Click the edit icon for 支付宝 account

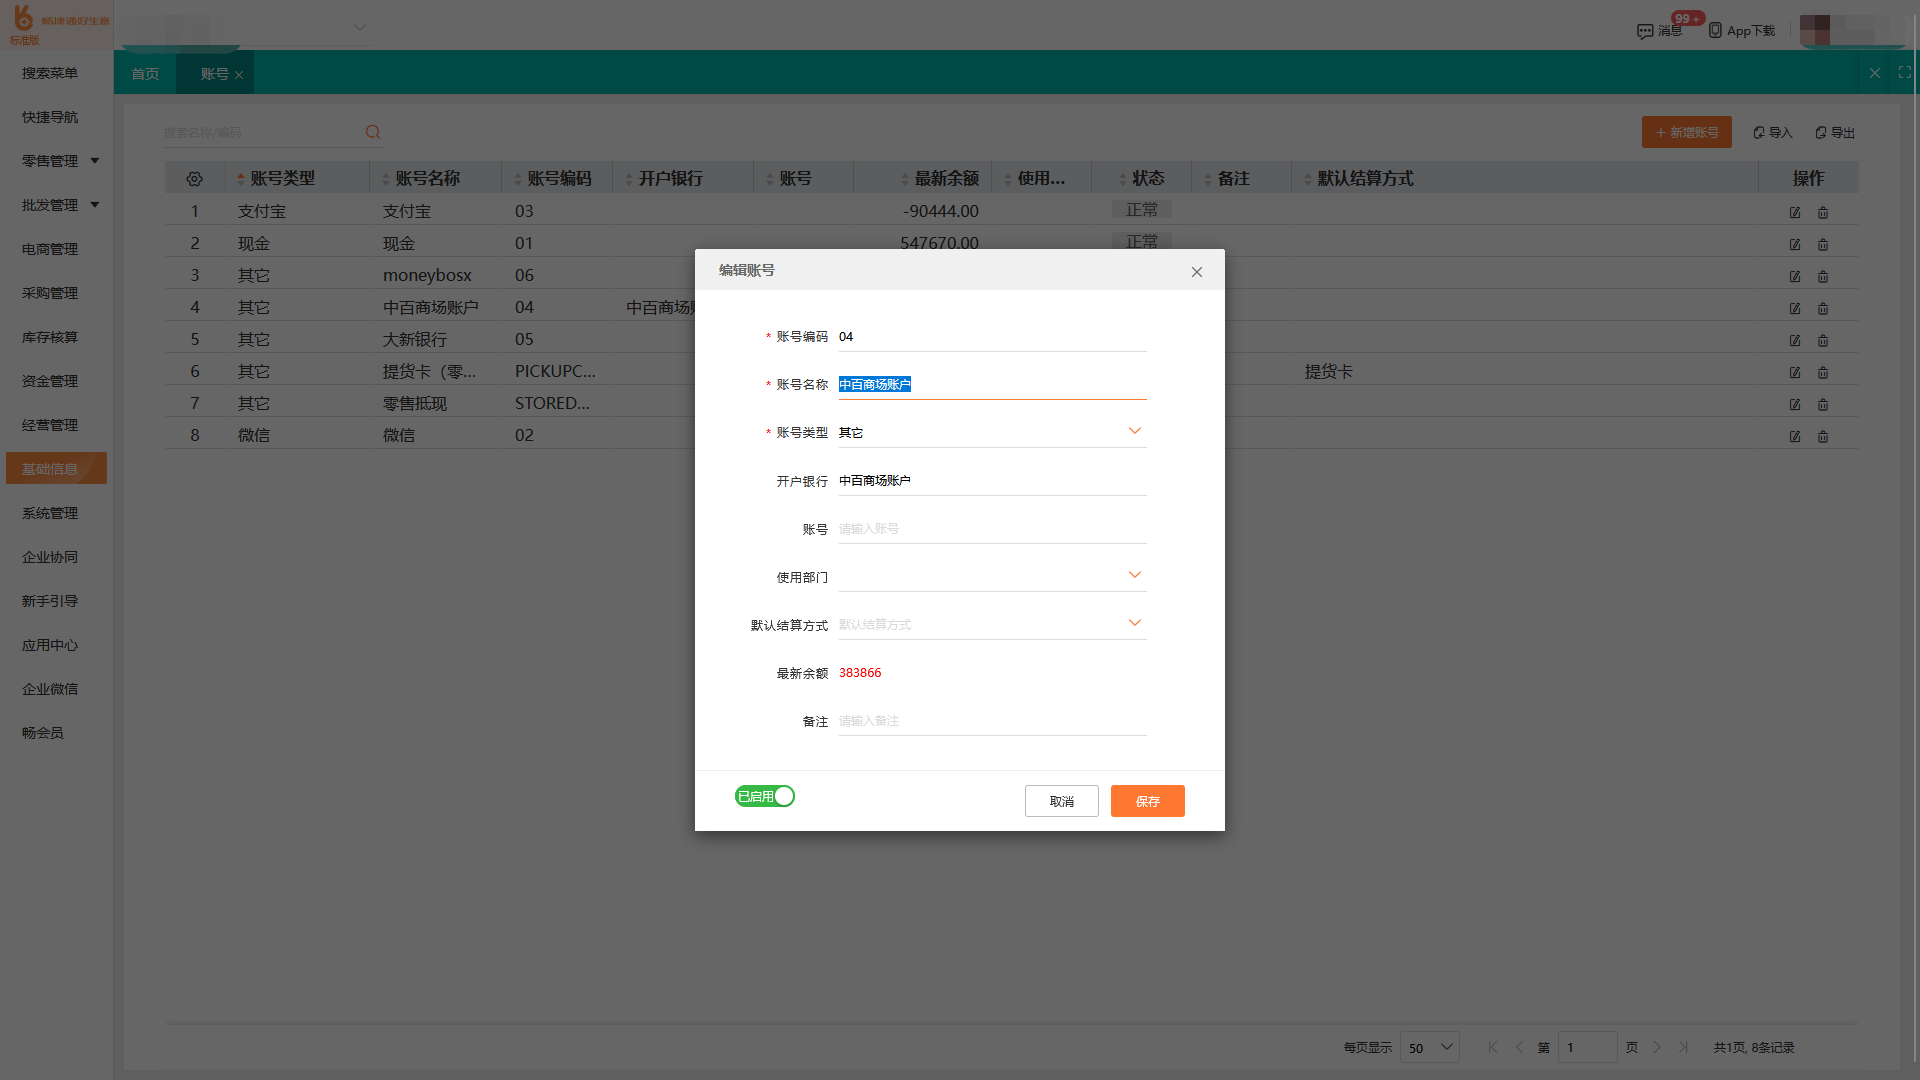[1795, 212]
